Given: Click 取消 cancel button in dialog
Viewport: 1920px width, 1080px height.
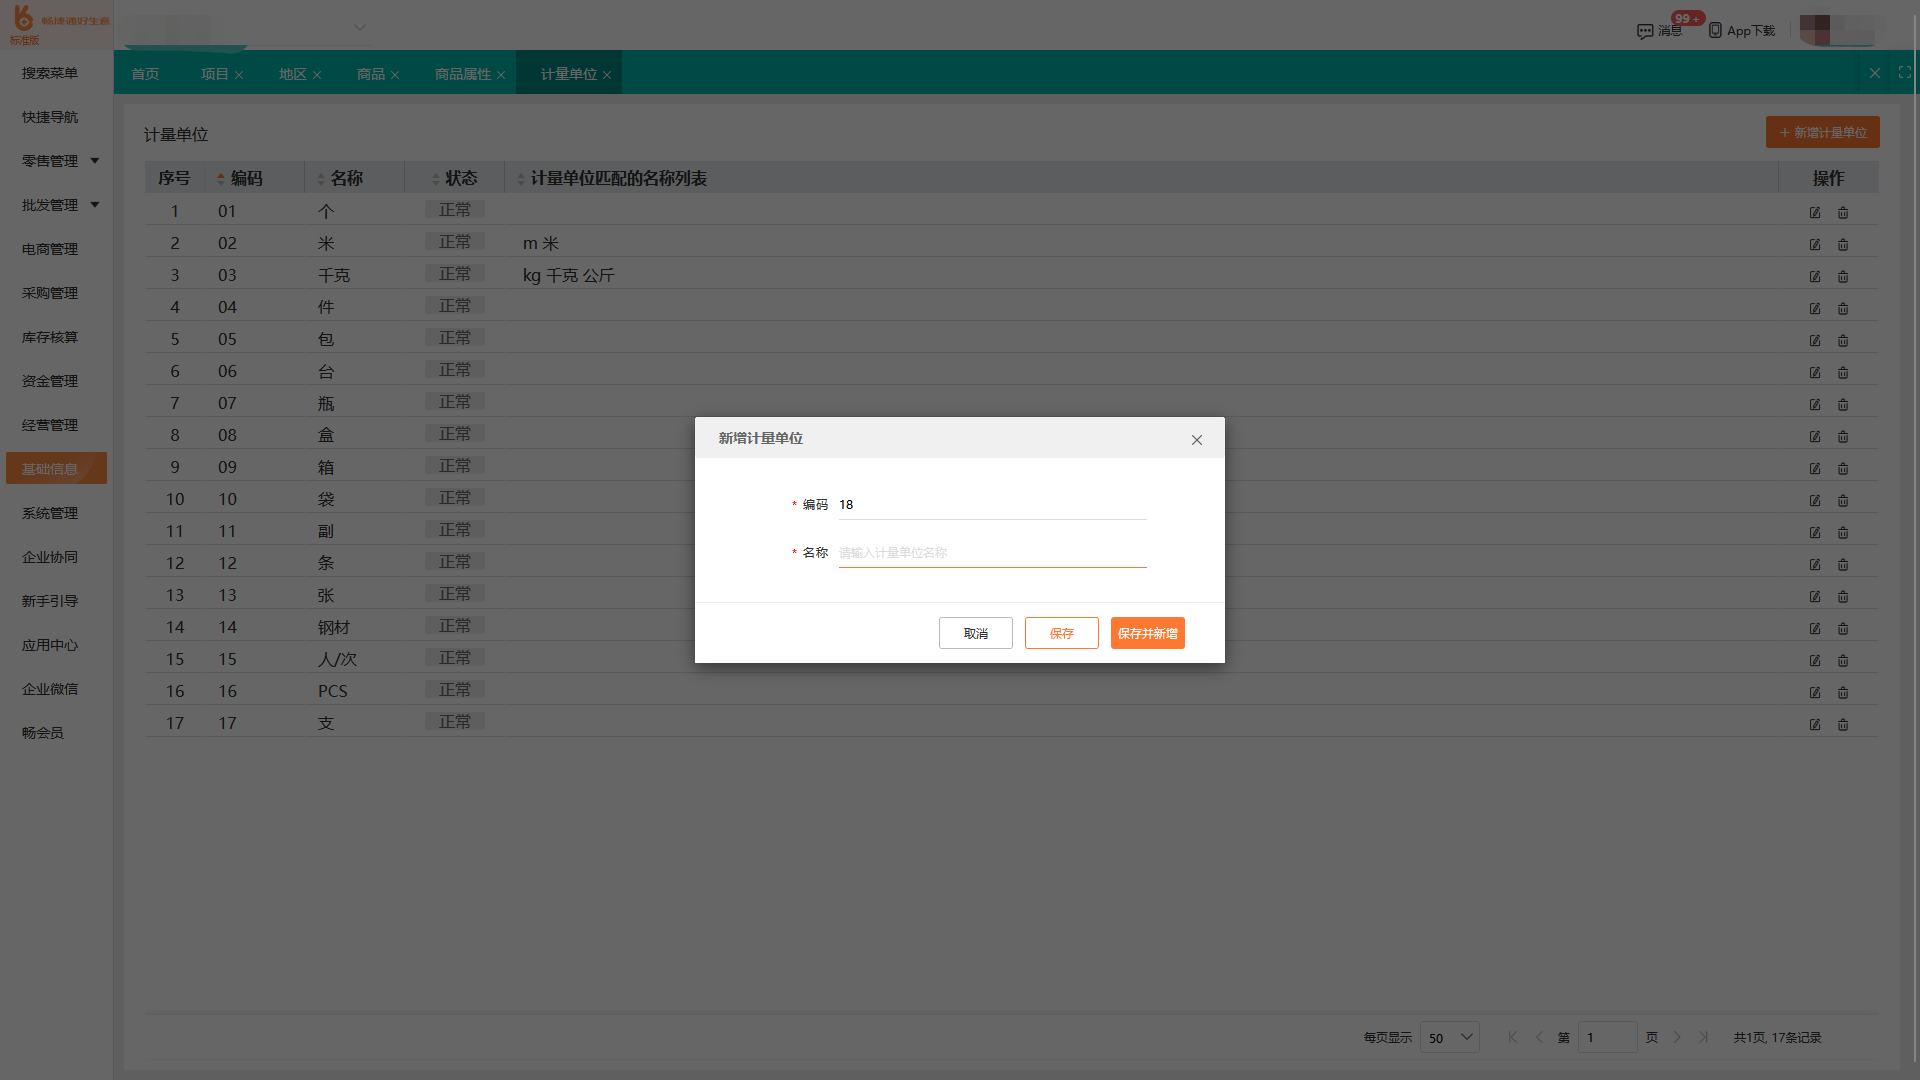Looking at the screenshot, I should click(x=976, y=633).
